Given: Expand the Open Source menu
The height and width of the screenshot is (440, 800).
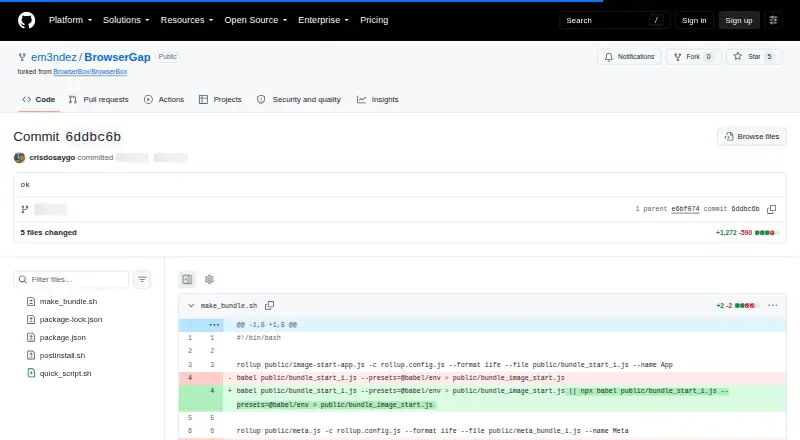Looking at the screenshot, I should click(x=256, y=20).
